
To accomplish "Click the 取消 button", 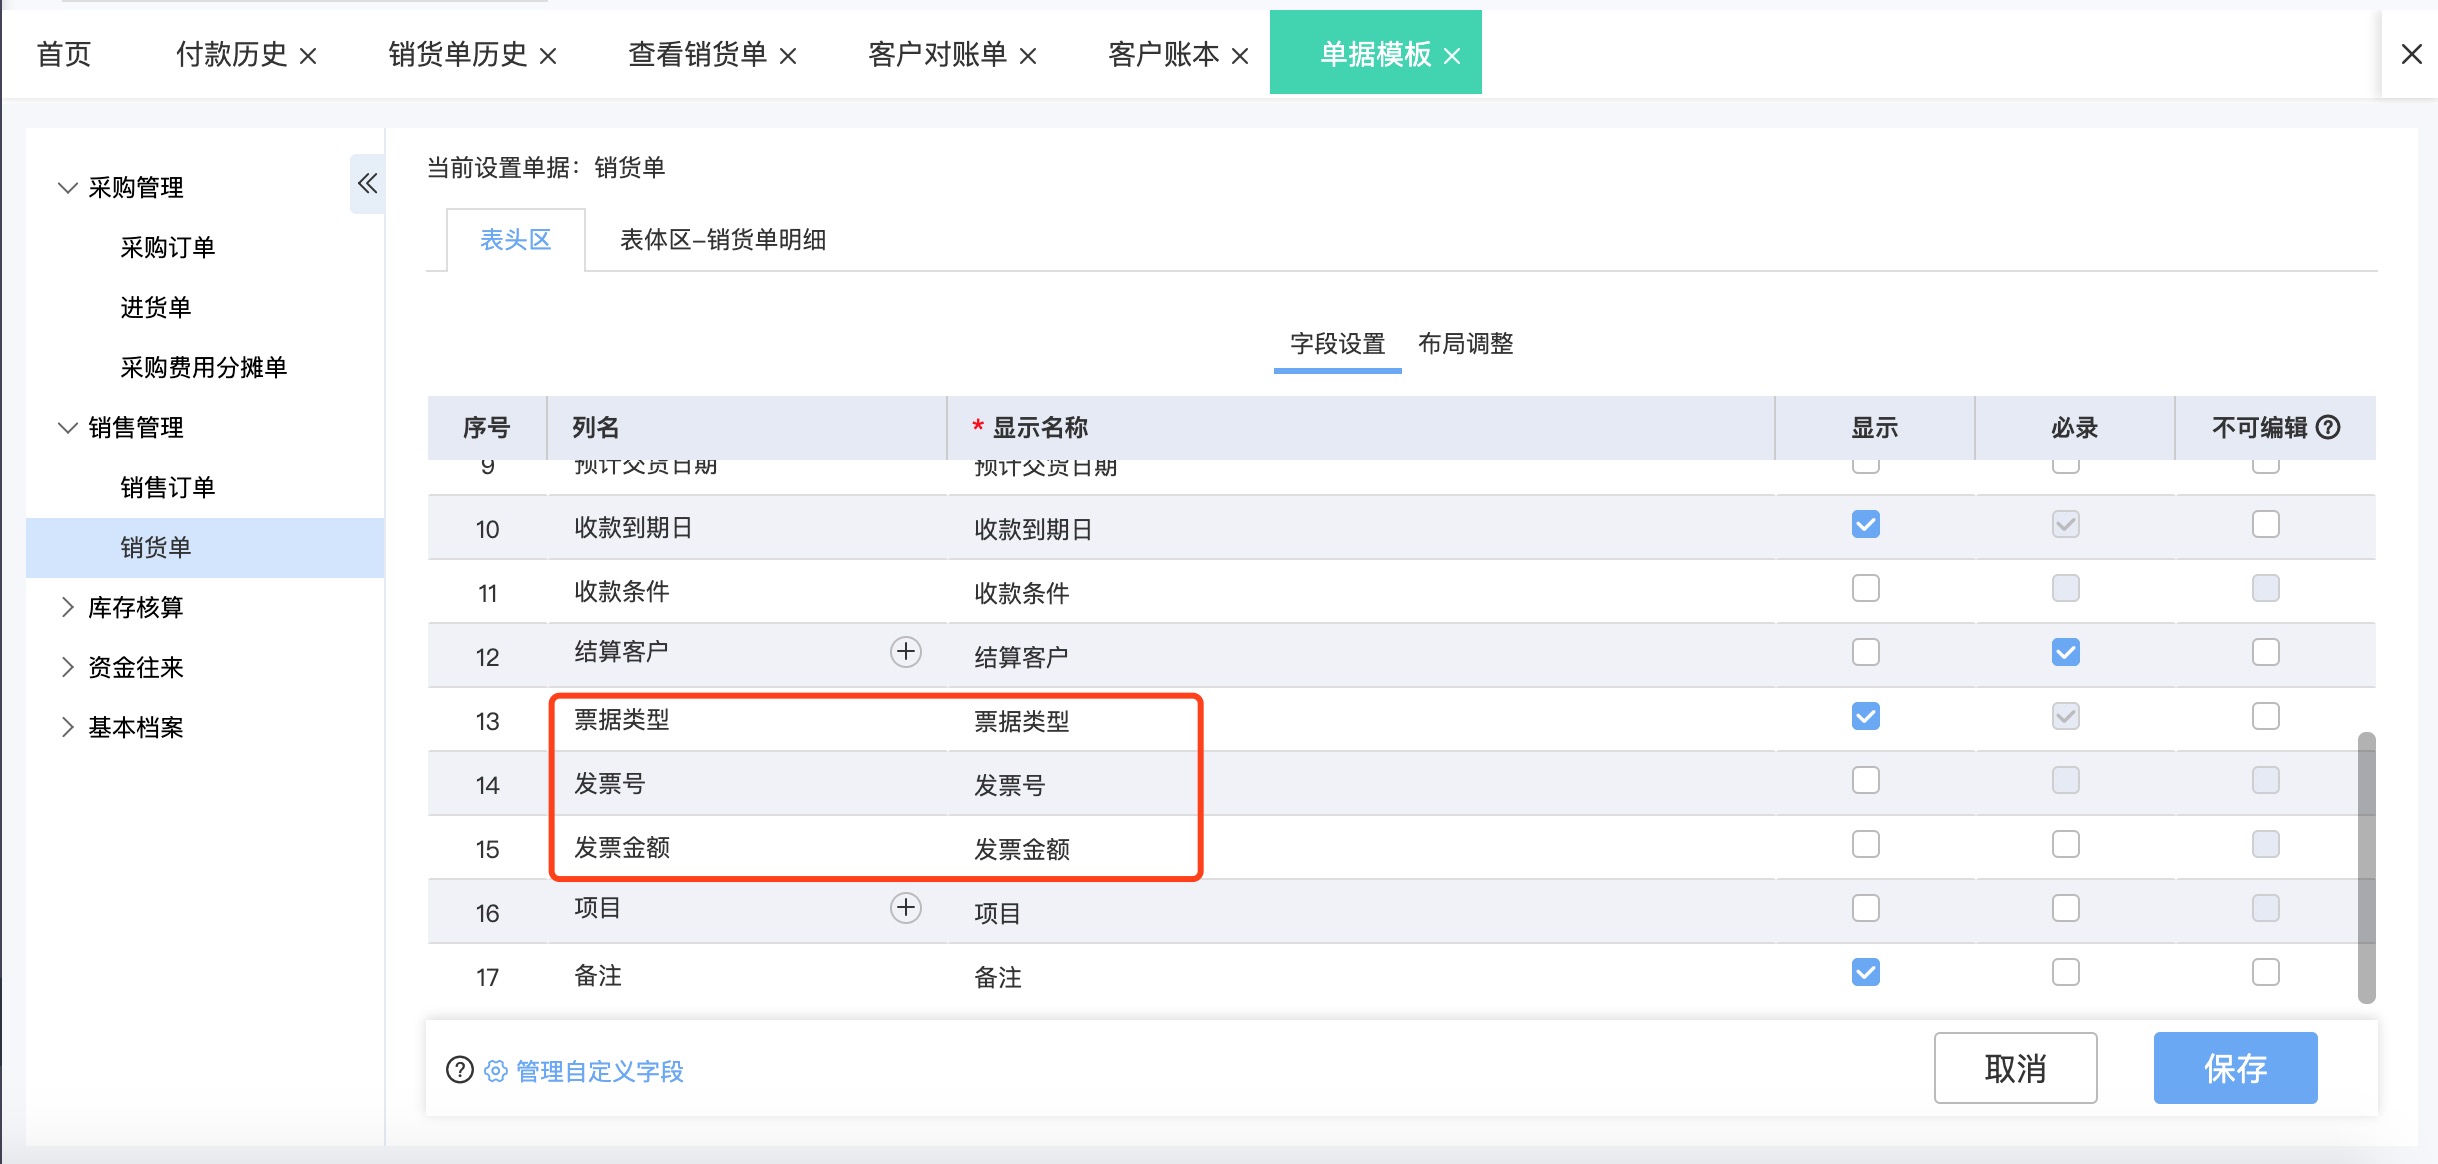I will coord(2017,1069).
